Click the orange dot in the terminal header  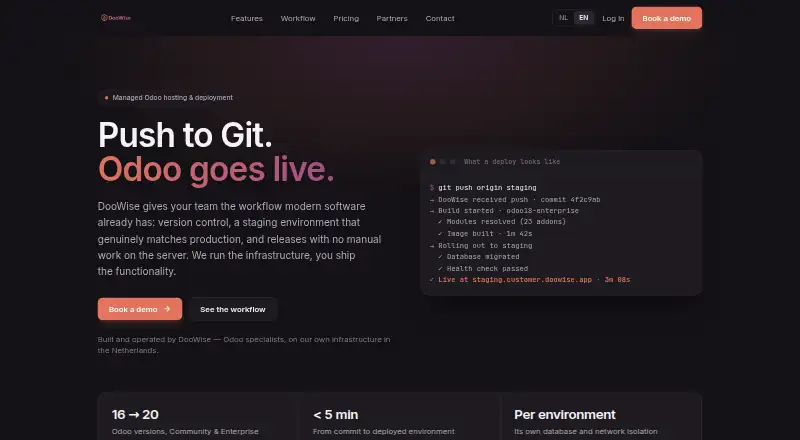click(433, 162)
